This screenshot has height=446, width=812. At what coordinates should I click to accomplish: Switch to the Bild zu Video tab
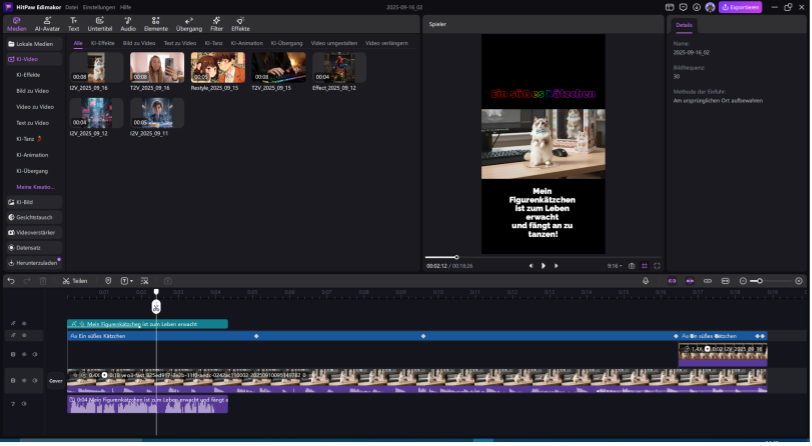click(139, 44)
